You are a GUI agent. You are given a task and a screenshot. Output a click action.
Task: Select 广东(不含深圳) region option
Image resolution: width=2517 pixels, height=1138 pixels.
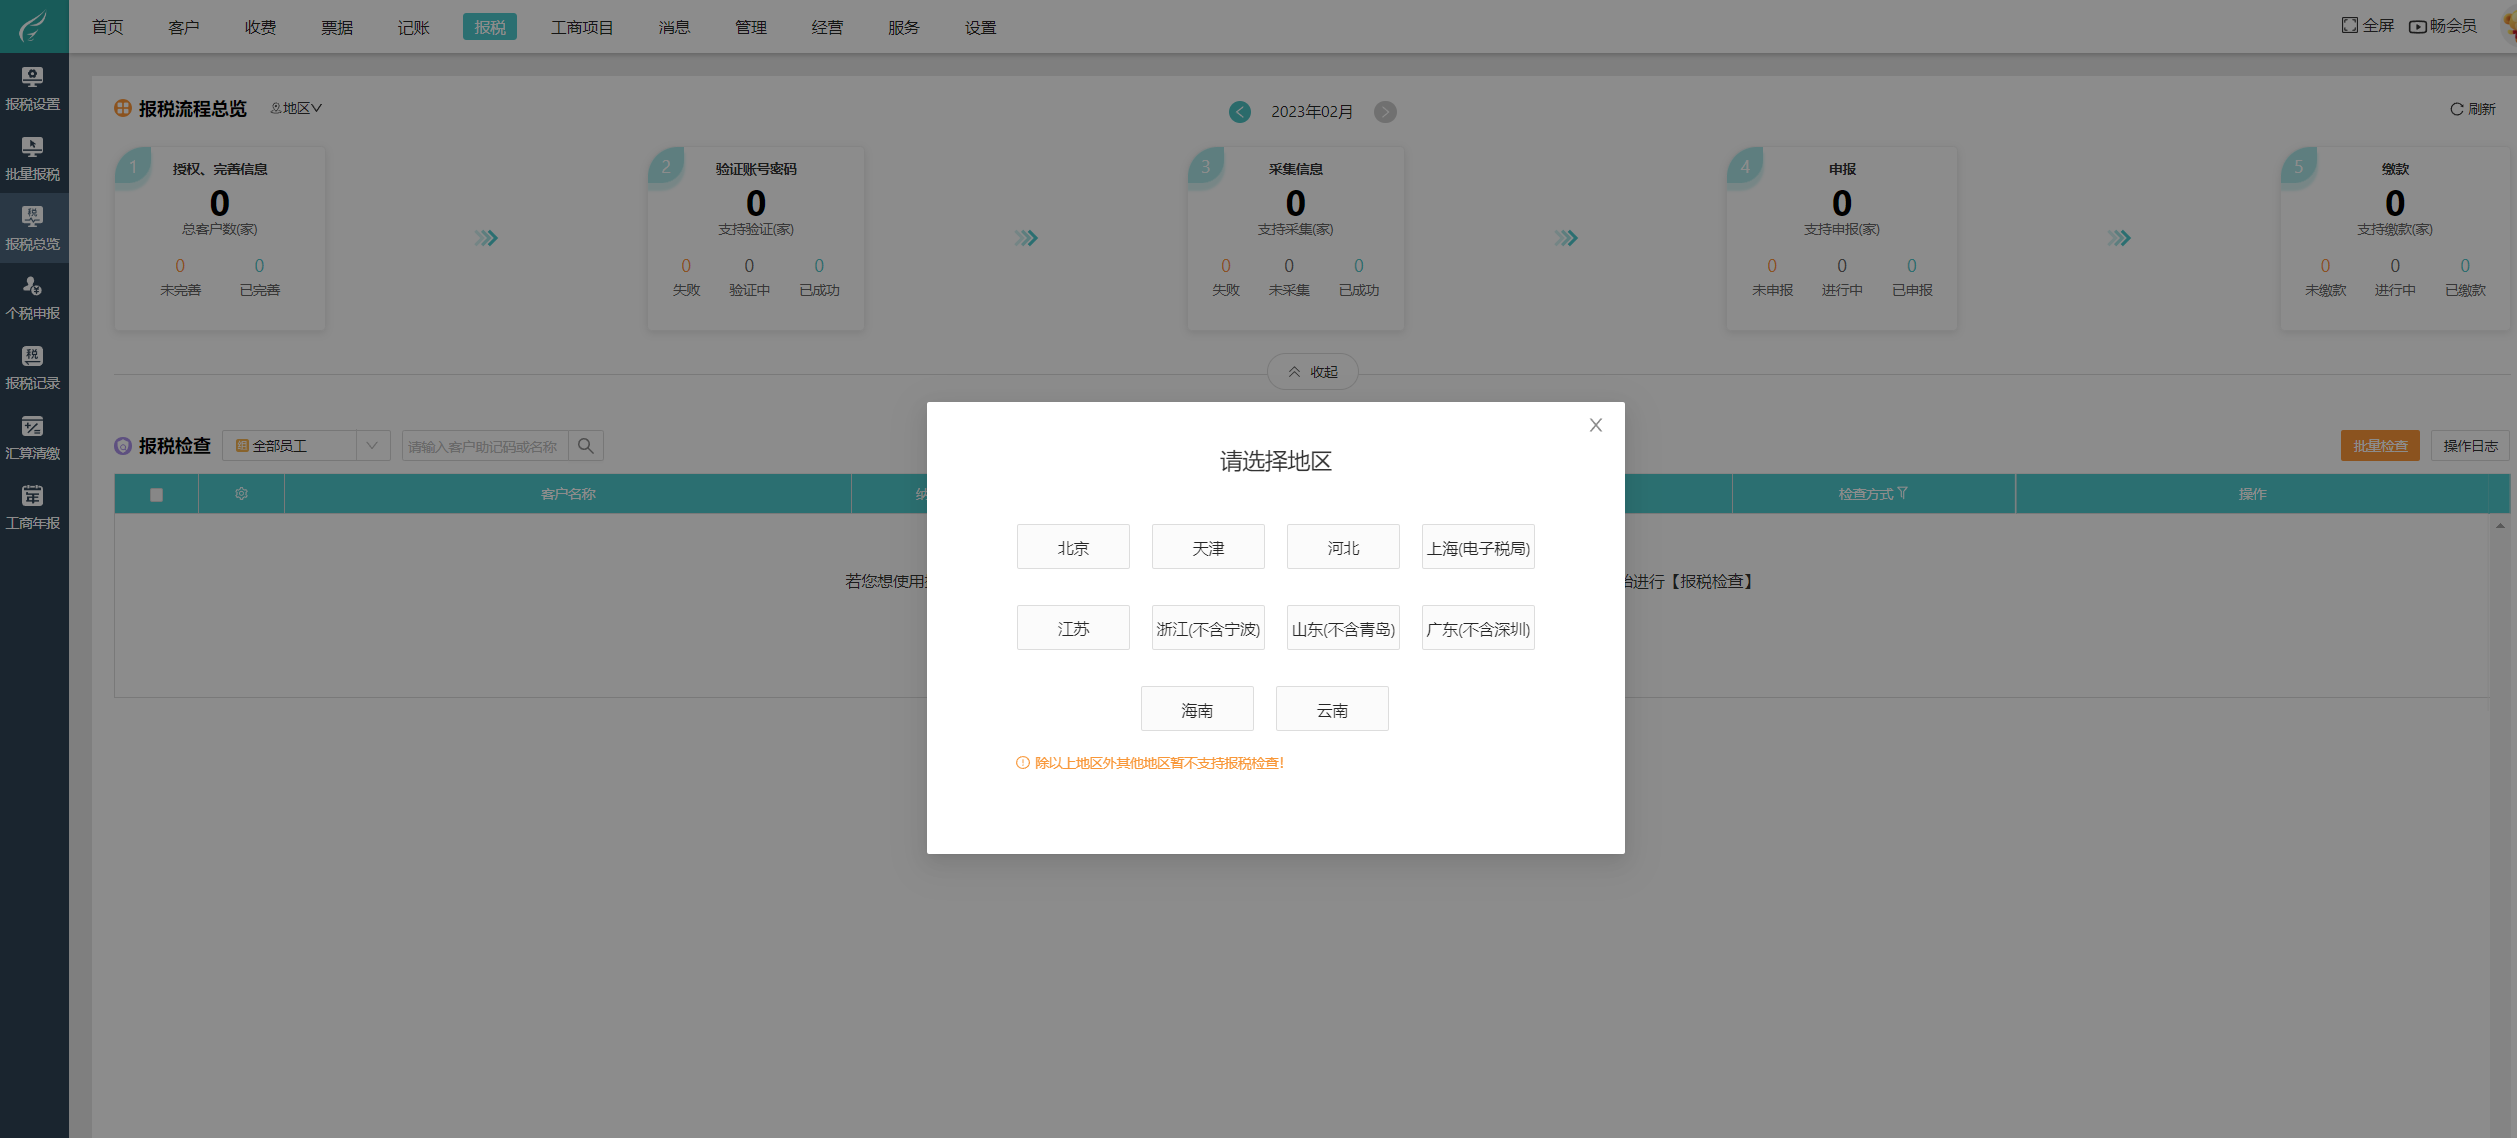tap(1475, 628)
